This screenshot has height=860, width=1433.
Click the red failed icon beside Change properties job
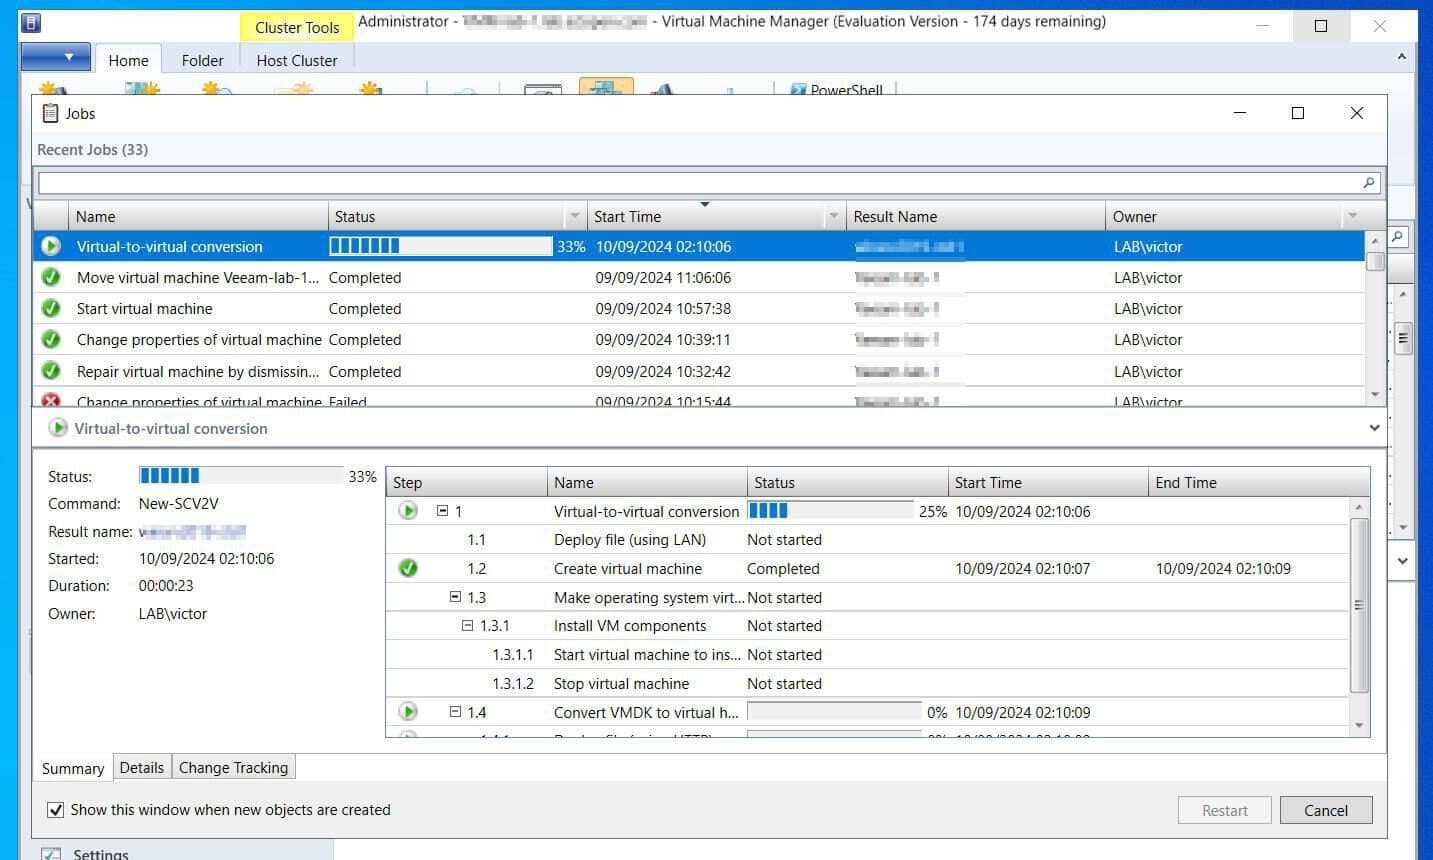[51, 400]
